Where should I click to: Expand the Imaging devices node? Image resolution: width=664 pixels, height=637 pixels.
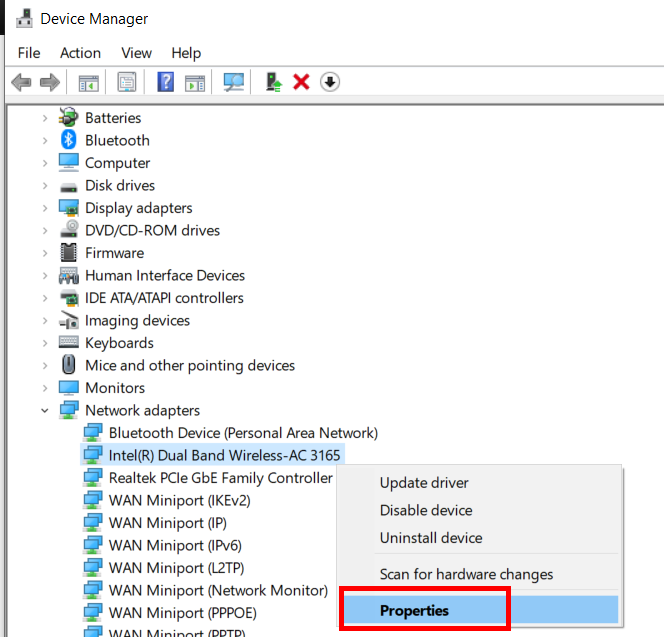(x=45, y=321)
